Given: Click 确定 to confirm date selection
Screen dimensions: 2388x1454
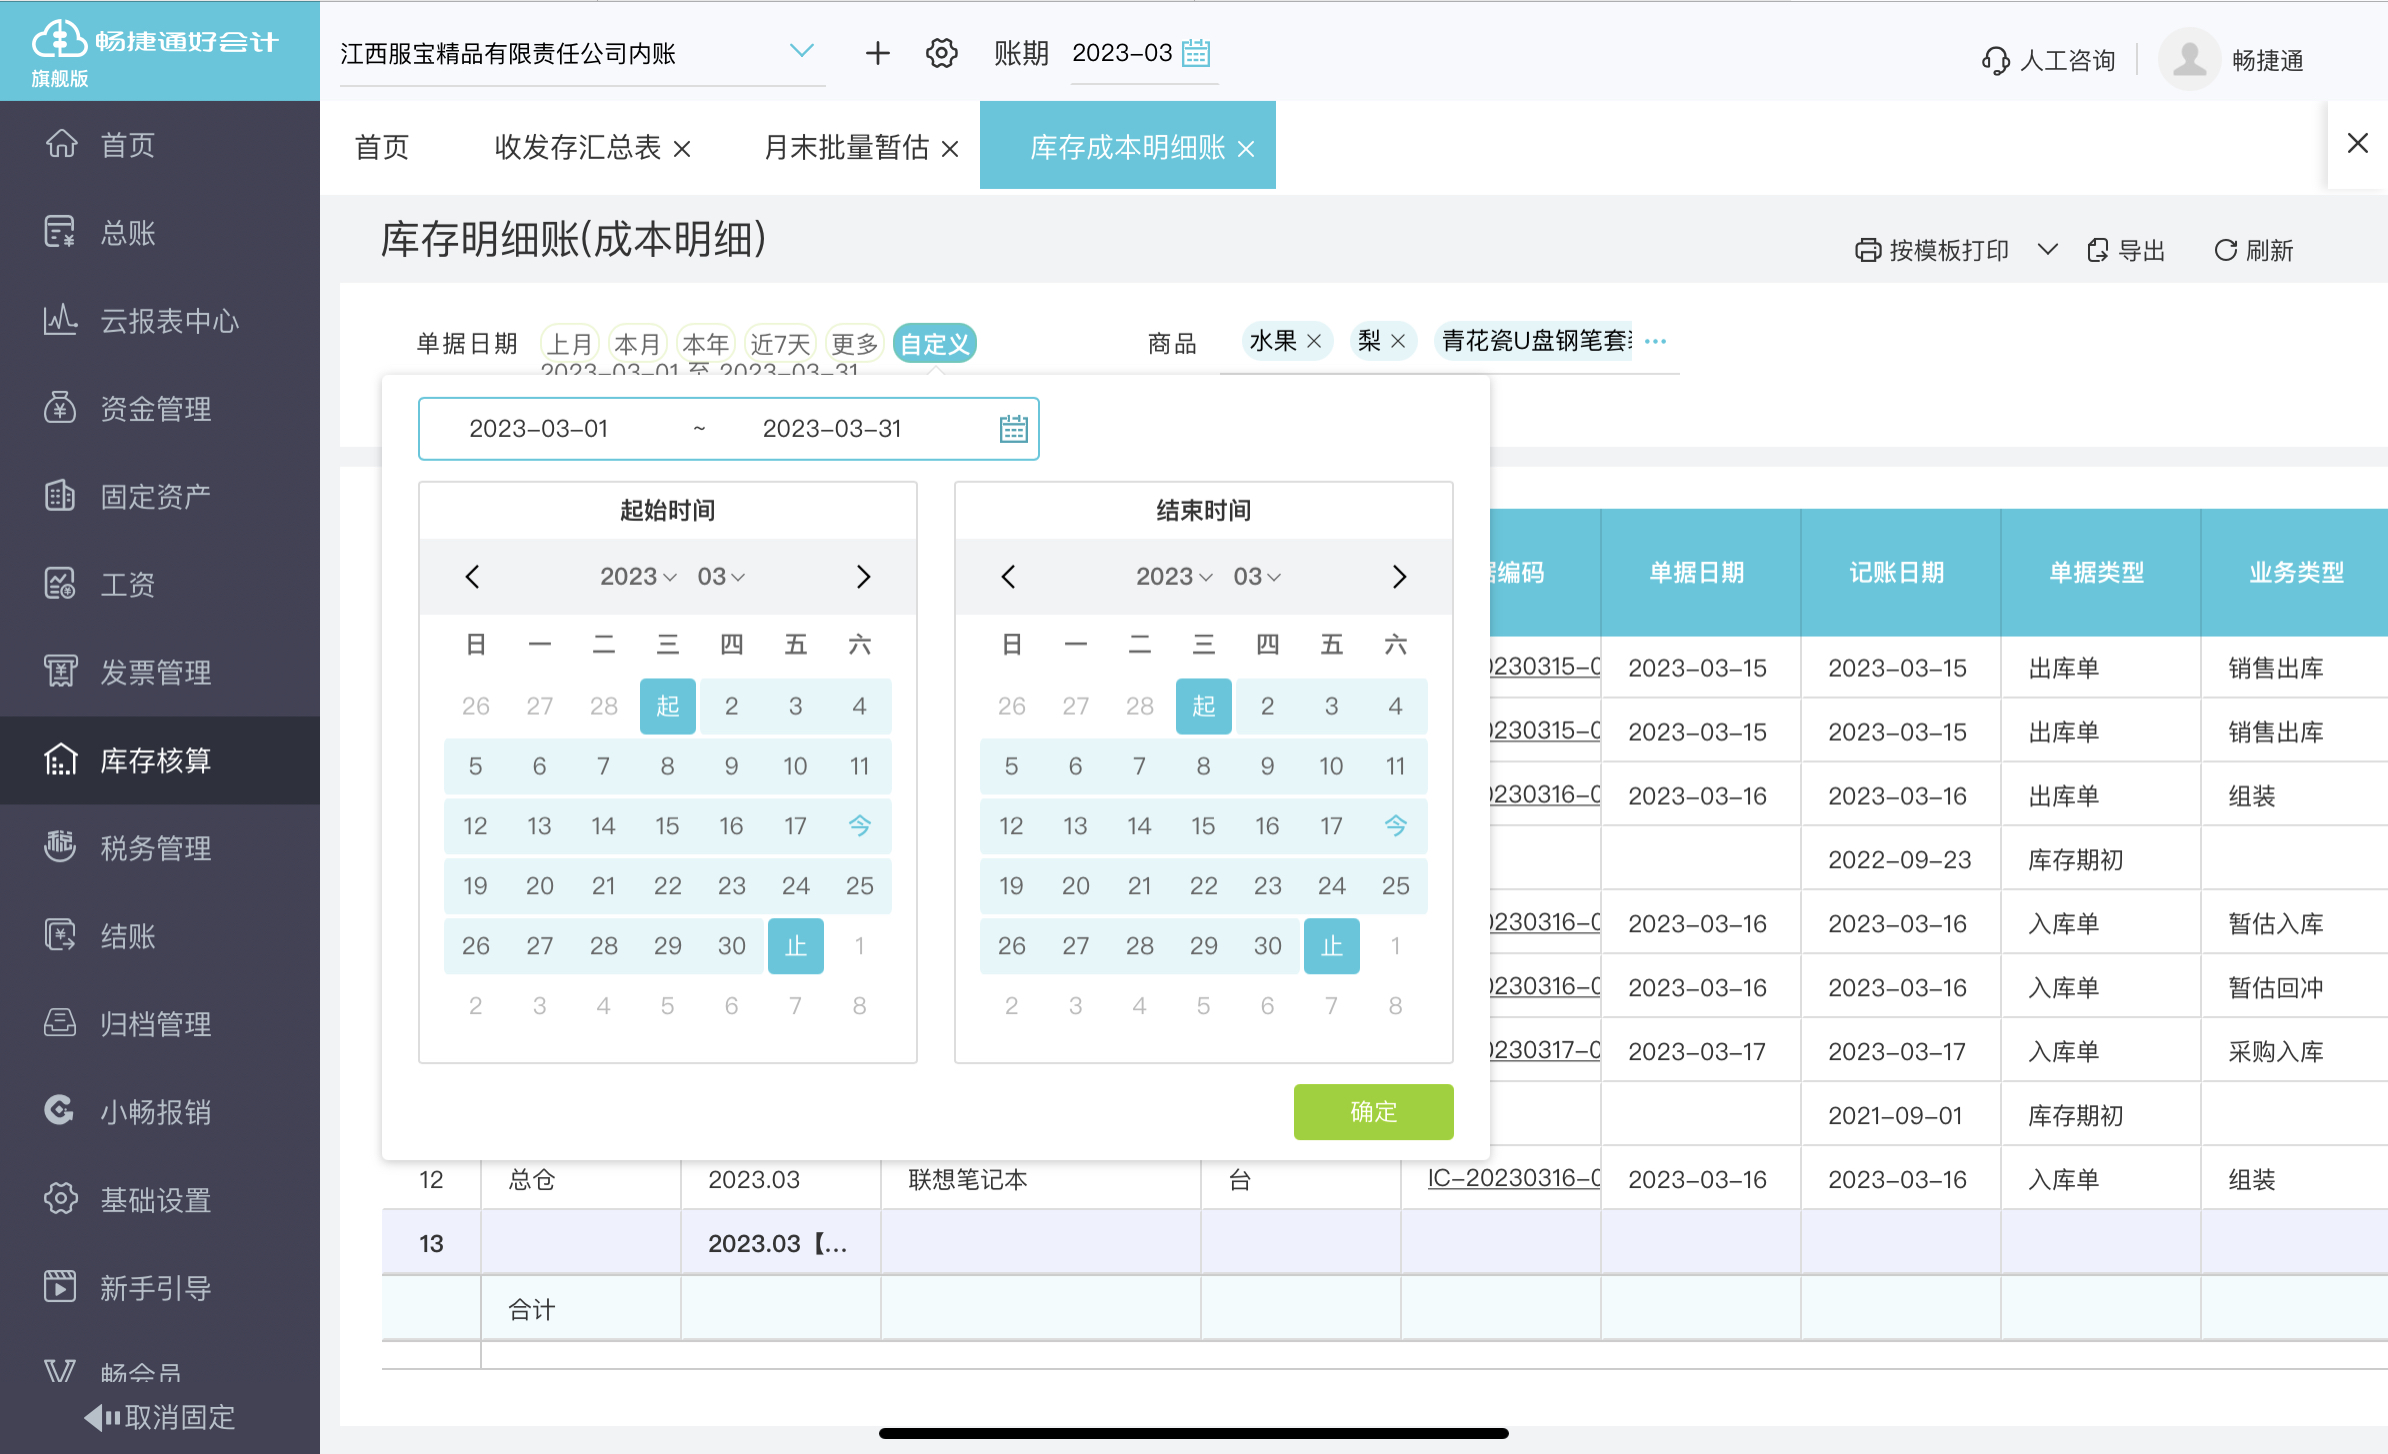Looking at the screenshot, I should [1373, 1111].
